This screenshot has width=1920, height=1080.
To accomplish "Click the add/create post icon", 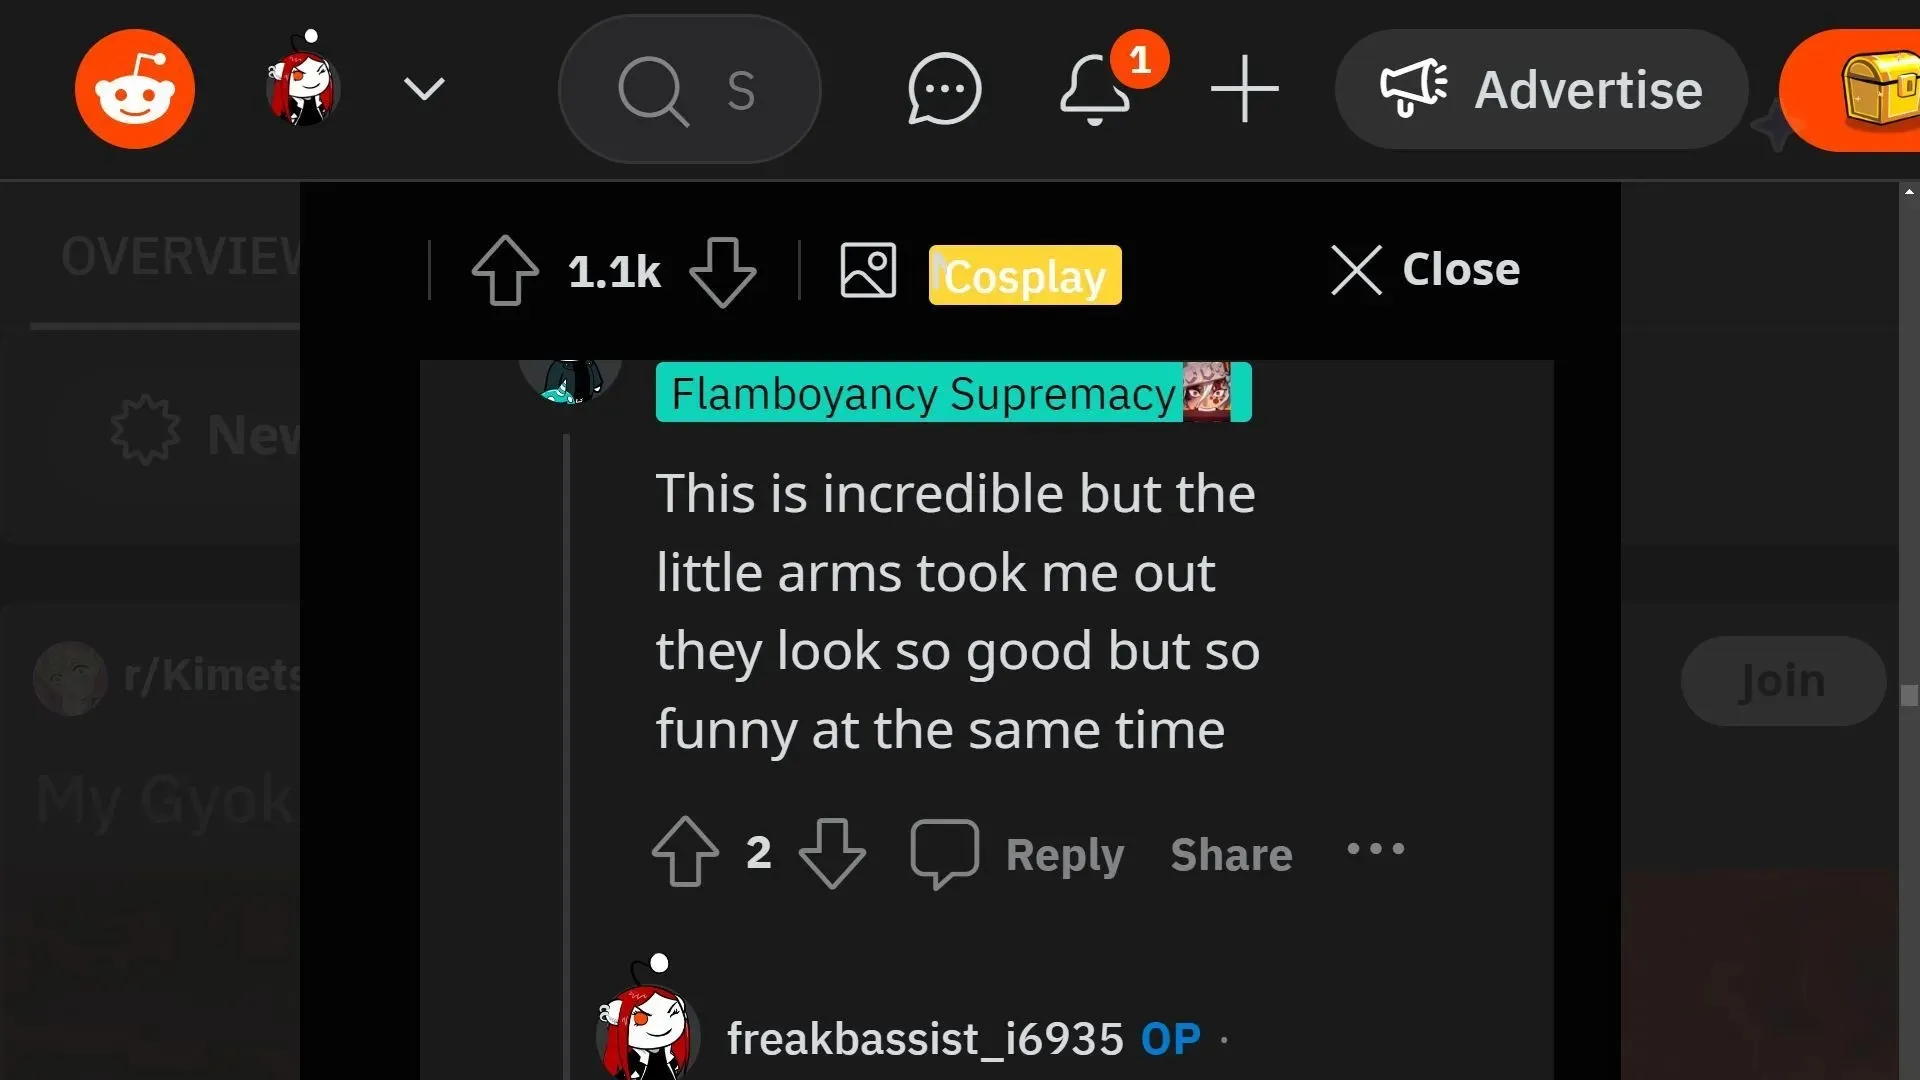I will tap(1244, 88).
